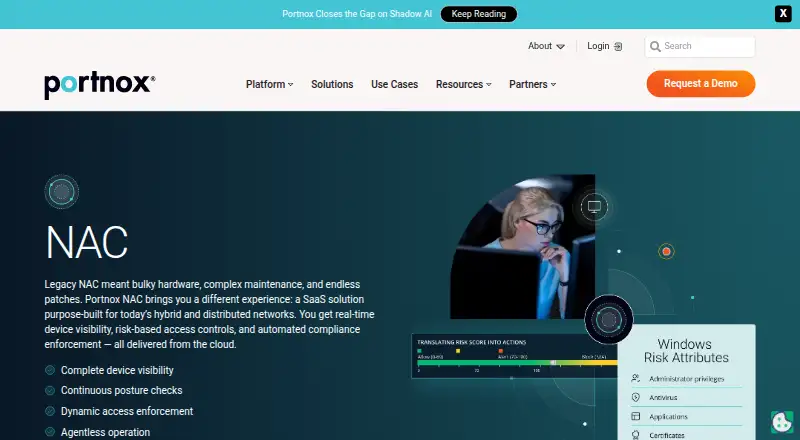Click the magnifier search icon
Screen dimensions: 800x440
pyautogui.click(x=655, y=46)
